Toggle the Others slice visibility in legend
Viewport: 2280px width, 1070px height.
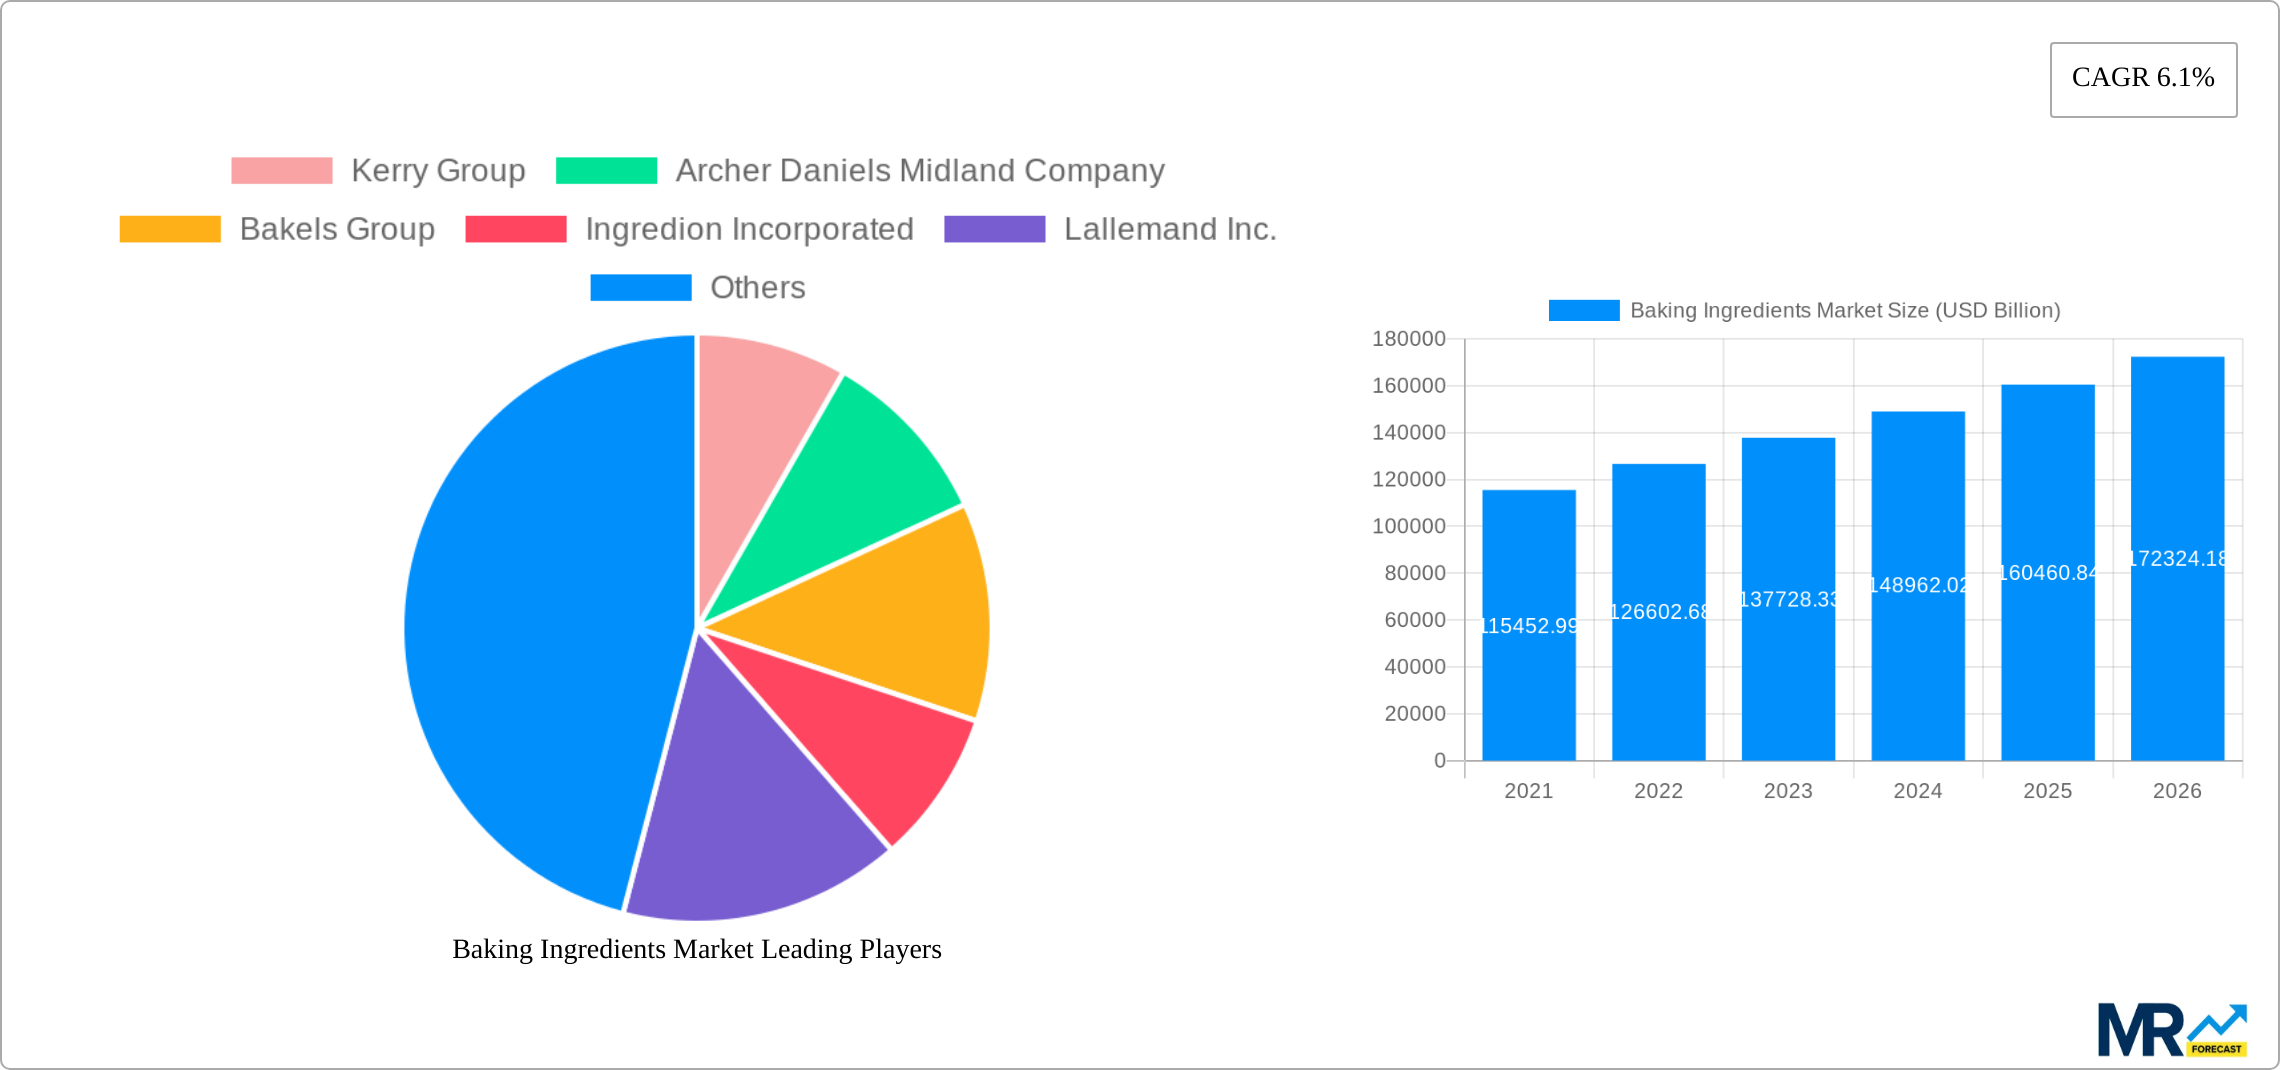tap(640, 288)
